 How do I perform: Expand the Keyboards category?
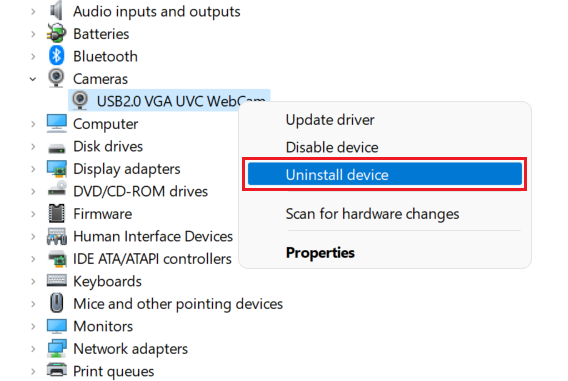(x=33, y=281)
